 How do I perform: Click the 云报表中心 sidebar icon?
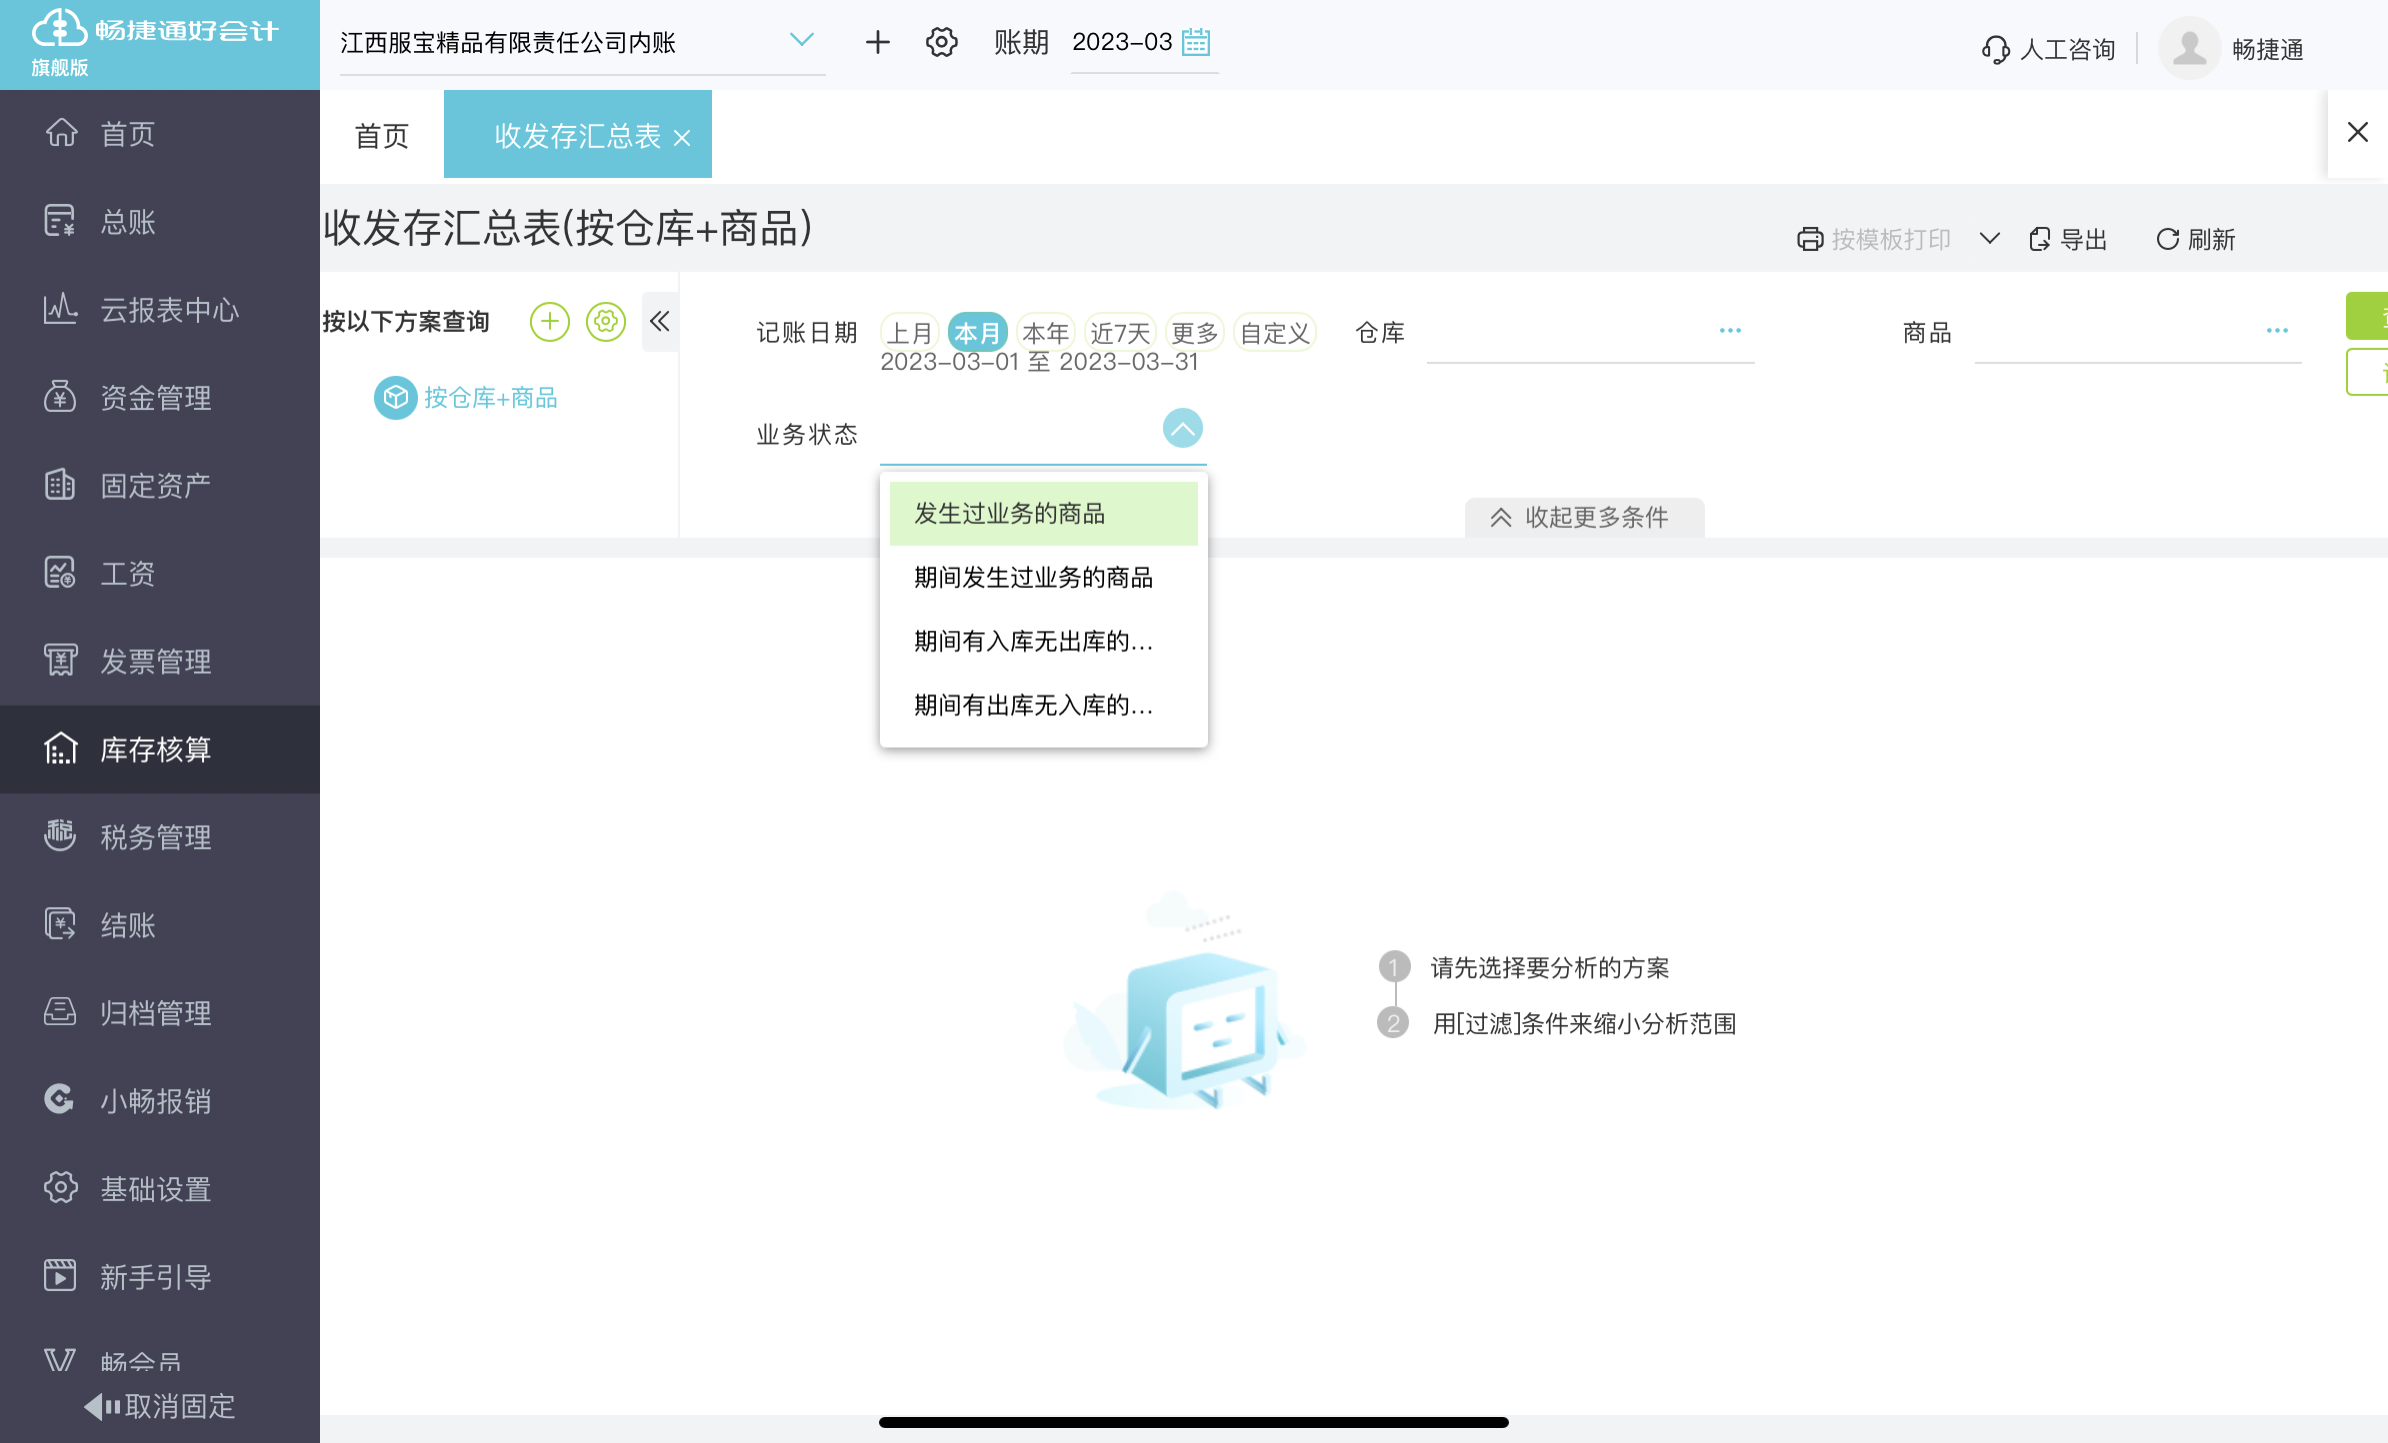click(60, 310)
